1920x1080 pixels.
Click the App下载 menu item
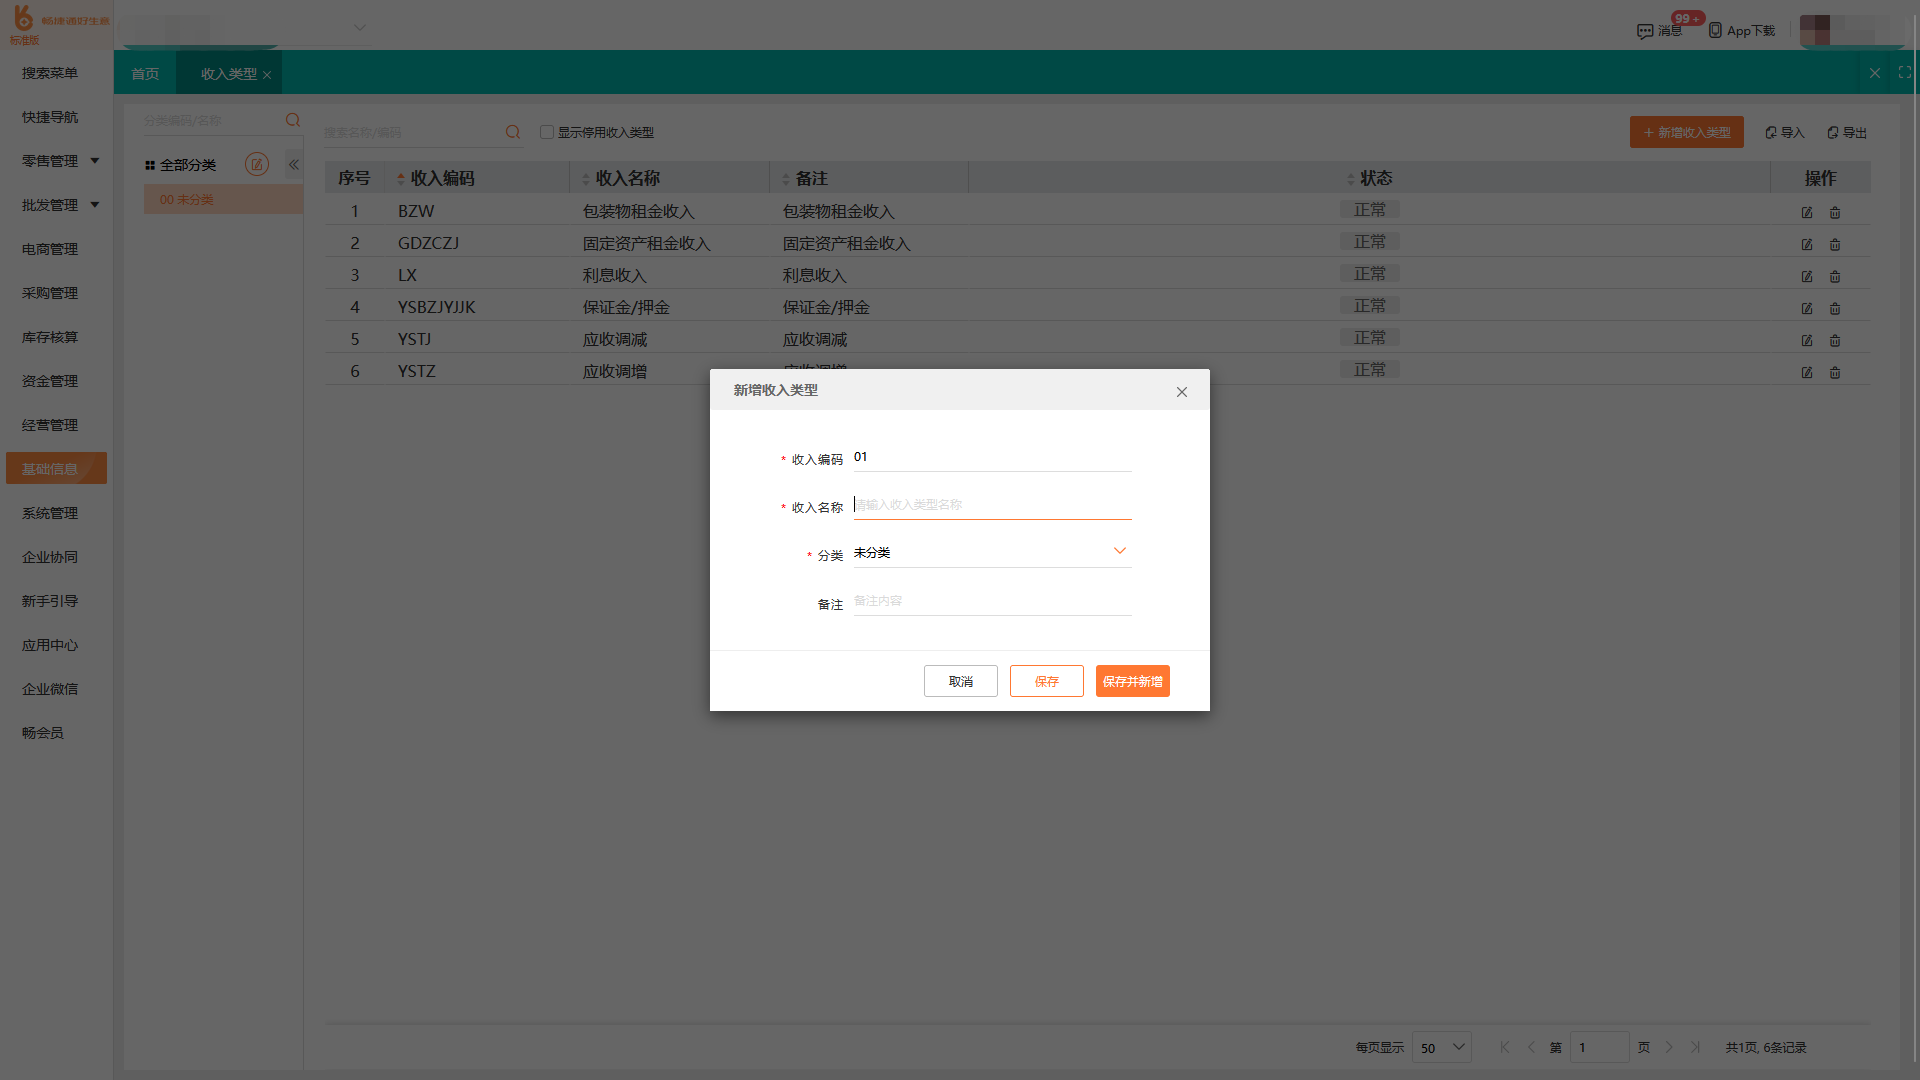1743,30
